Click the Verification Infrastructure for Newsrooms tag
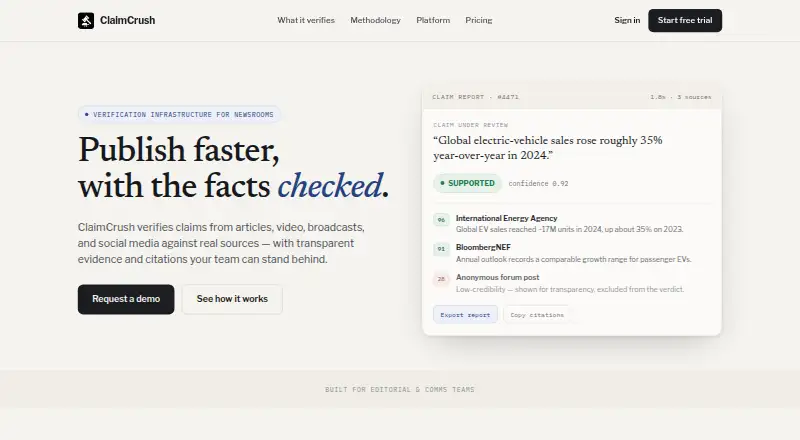Viewport: 800px width, 440px height. pyautogui.click(x=179, y=114)
